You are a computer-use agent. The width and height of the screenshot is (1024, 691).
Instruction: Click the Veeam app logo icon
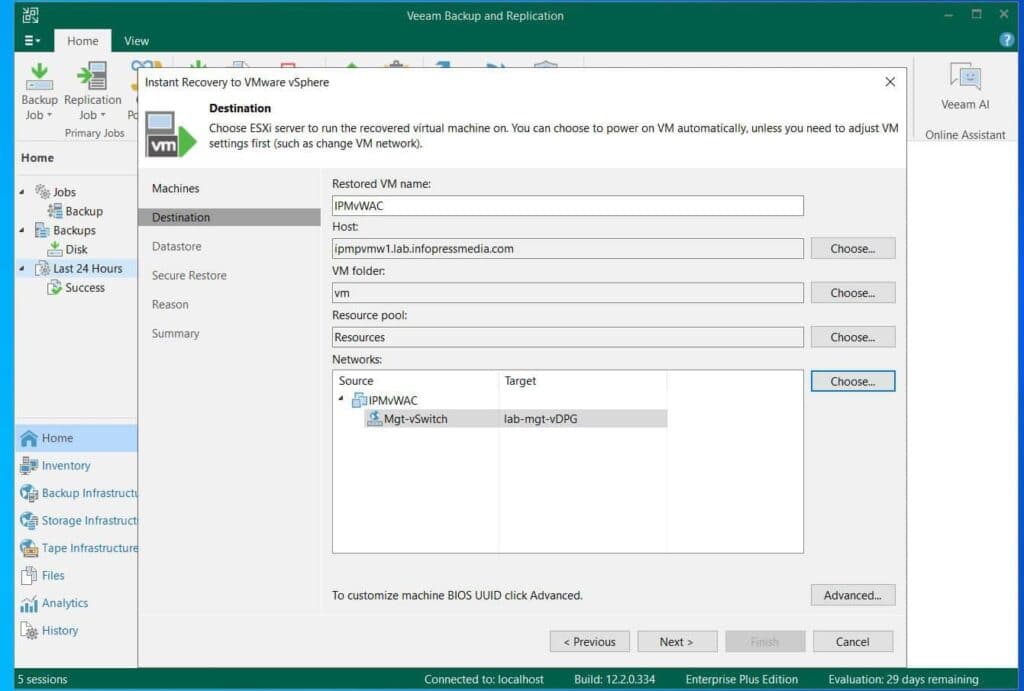tap(31, 15)
